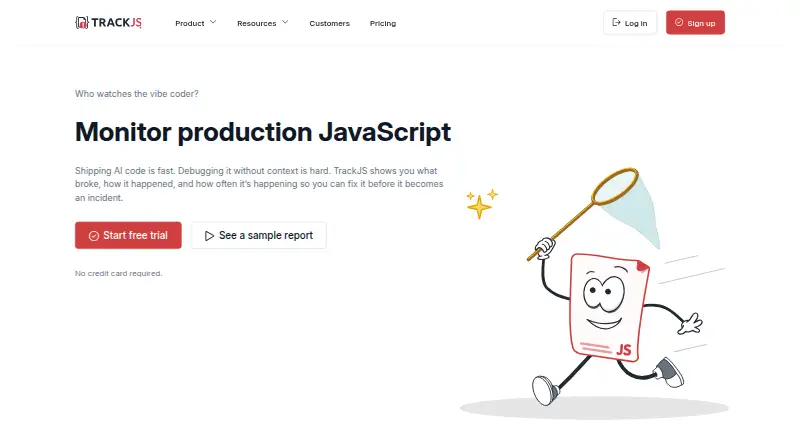The height and width of the screenshot is (440, 800).
Task: Click the "Shipping AI code is fast" paragraph
Action: [259, 184]
